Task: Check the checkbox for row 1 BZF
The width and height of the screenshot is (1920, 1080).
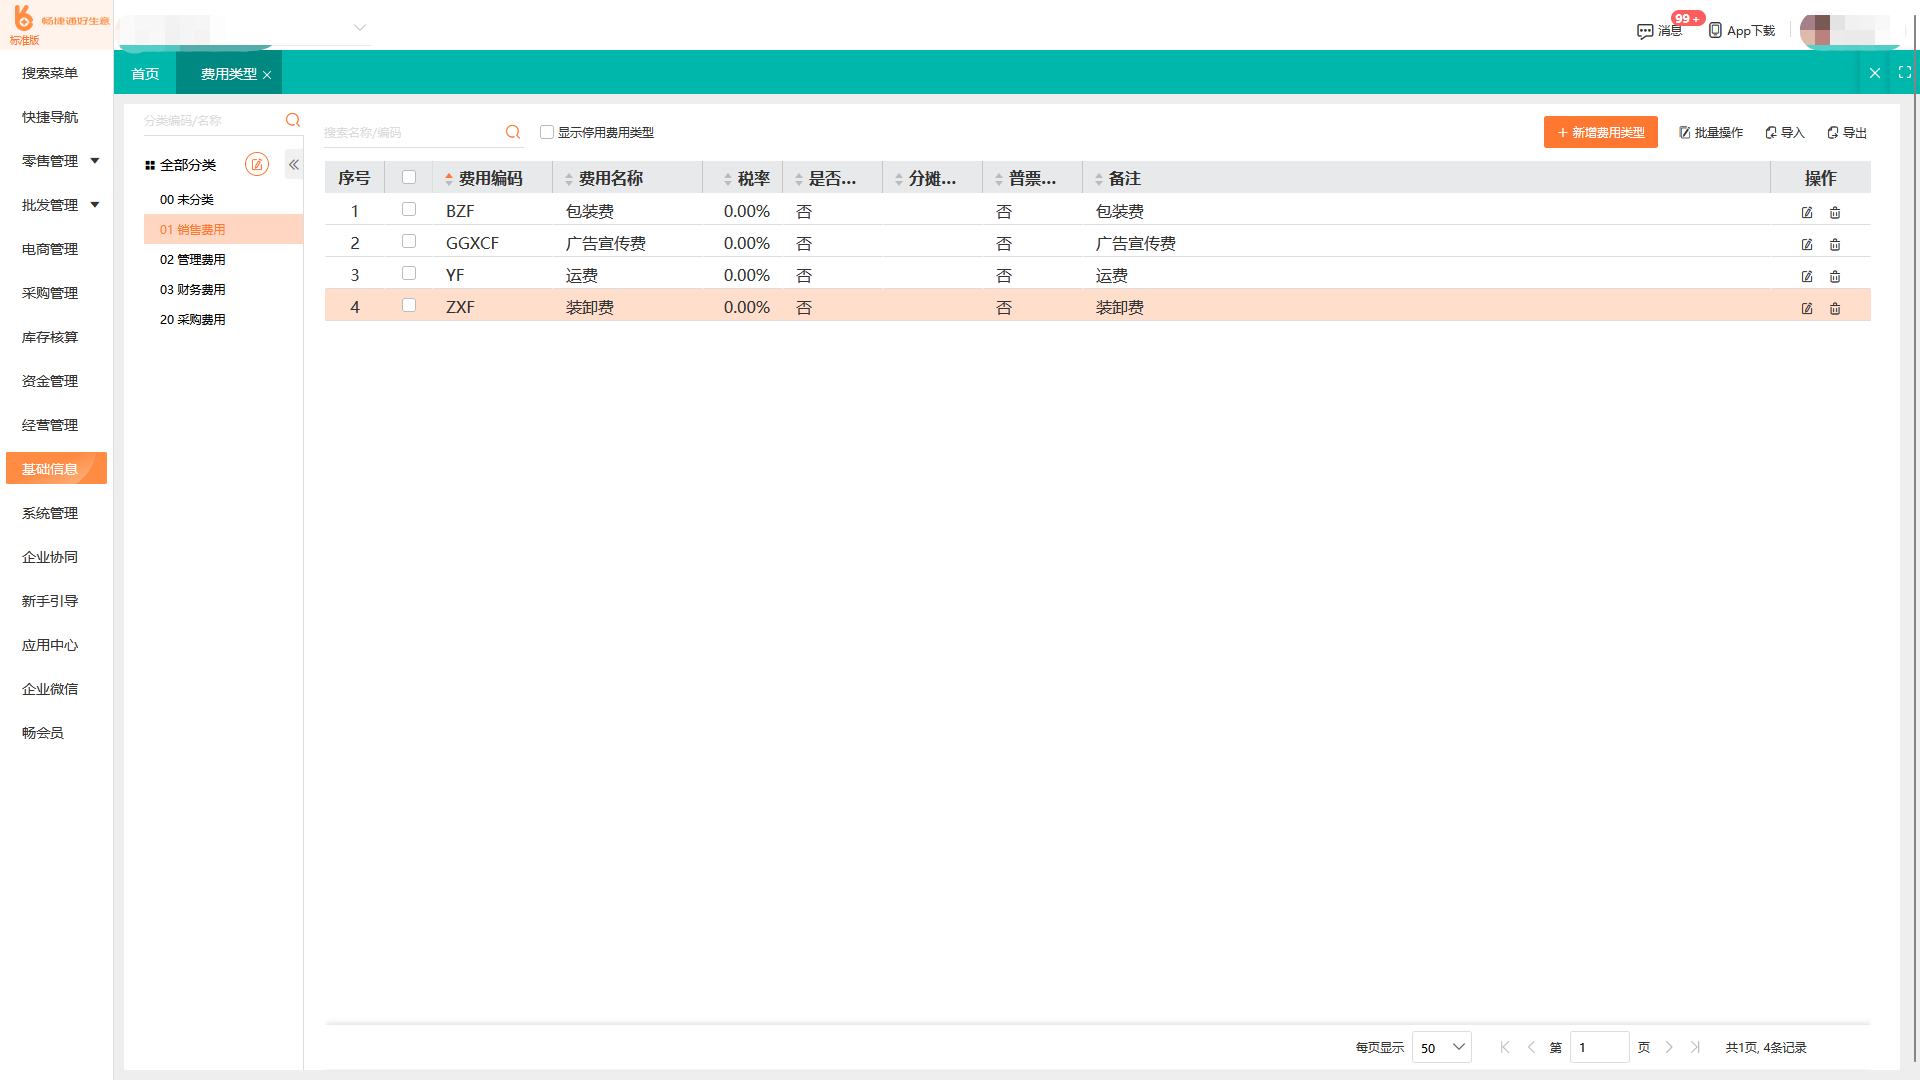Action: pyautogui.click(x=409, y=210)
